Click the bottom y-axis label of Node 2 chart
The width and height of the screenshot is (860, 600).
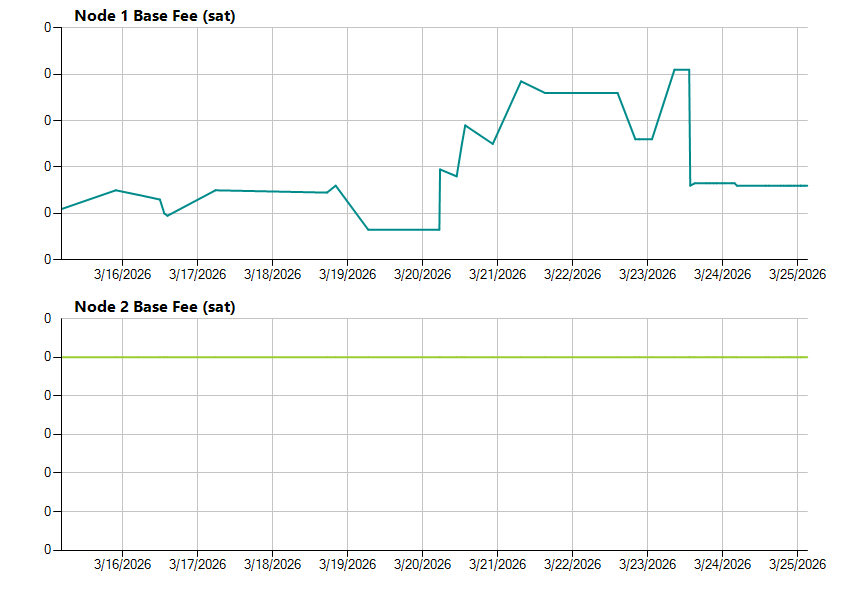tap(46, 550)
